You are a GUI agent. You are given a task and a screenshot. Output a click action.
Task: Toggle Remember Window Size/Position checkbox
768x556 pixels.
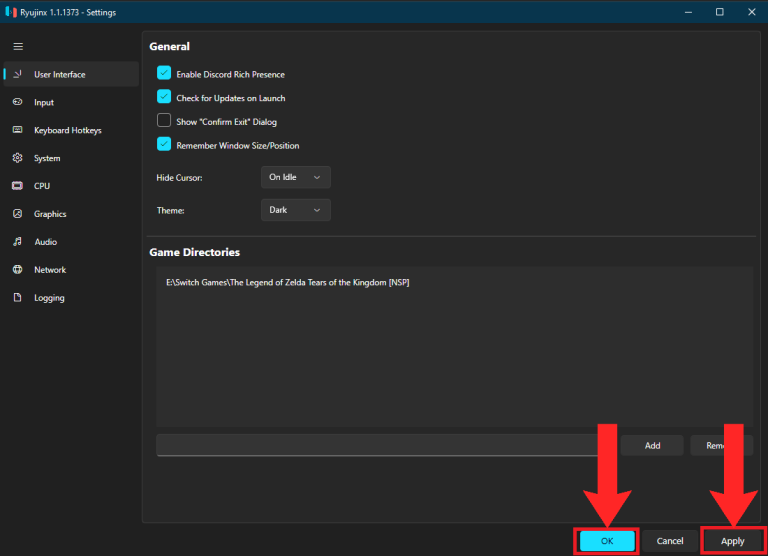(164, 144)
